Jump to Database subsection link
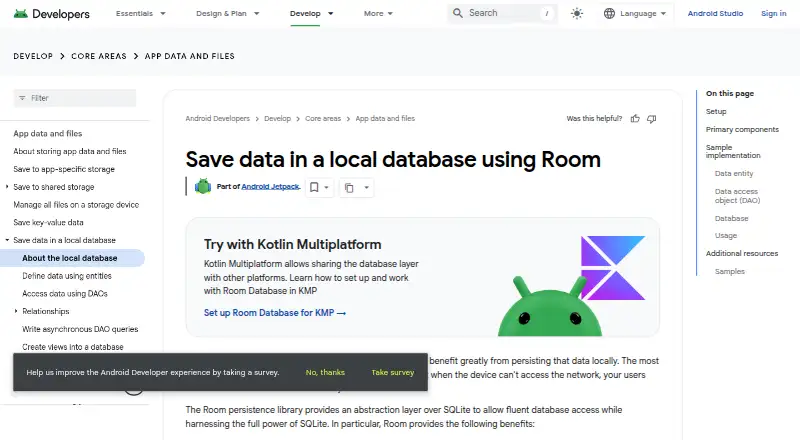The image size is (800, 440). 732,218
